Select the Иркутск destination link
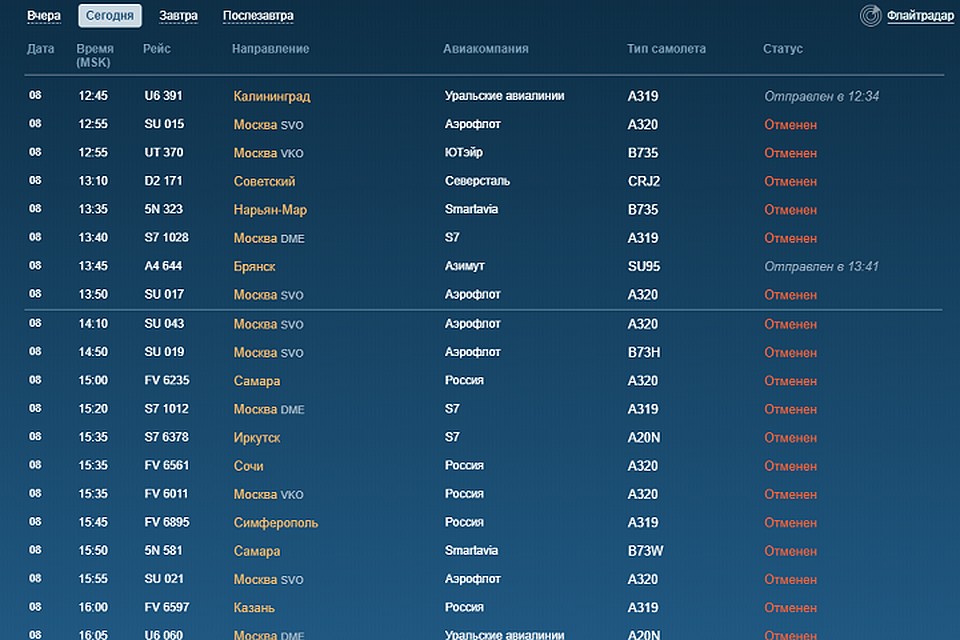The image size is (960, 640). [x=256, y=438]
